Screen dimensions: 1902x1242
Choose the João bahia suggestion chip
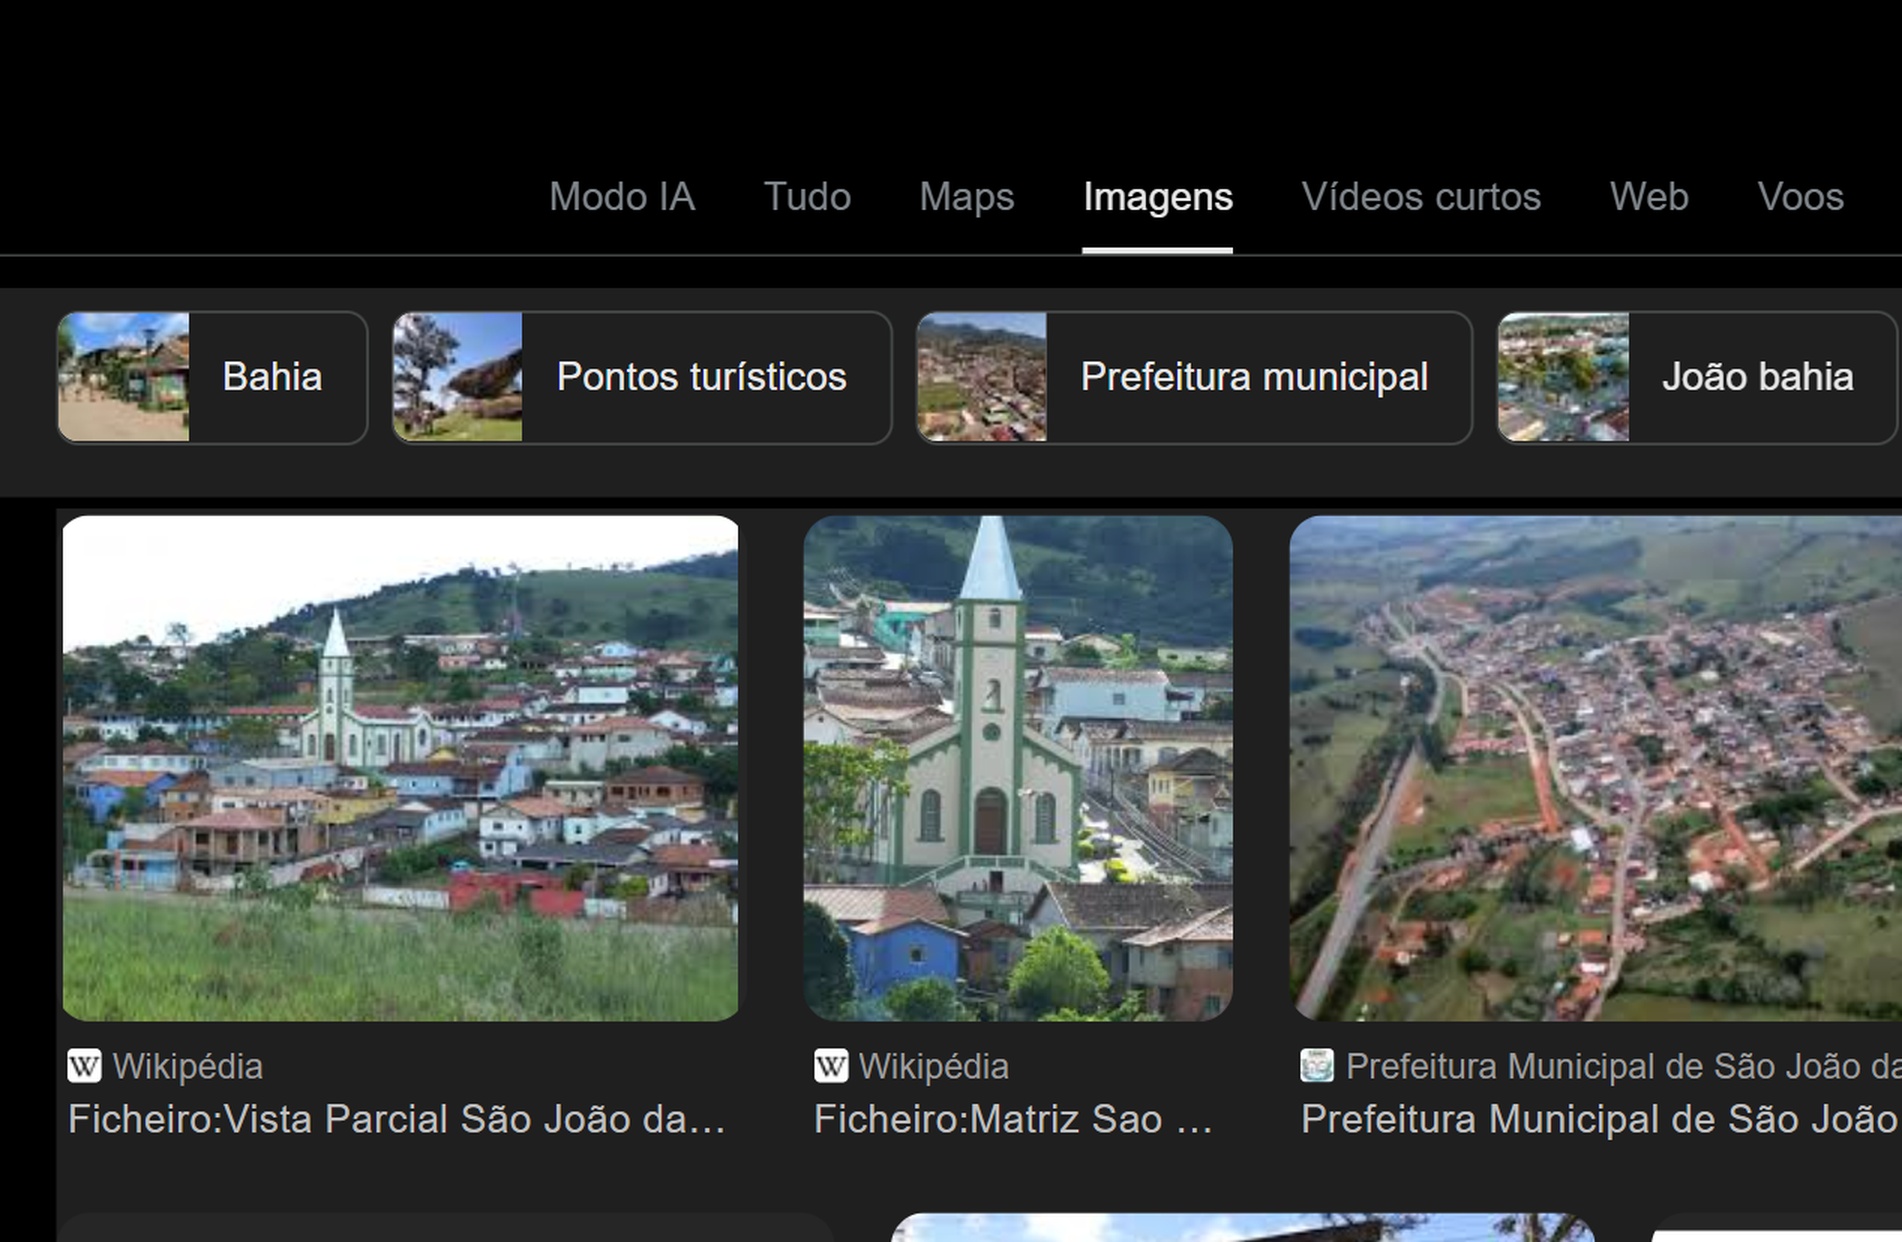pos(1696,377)
